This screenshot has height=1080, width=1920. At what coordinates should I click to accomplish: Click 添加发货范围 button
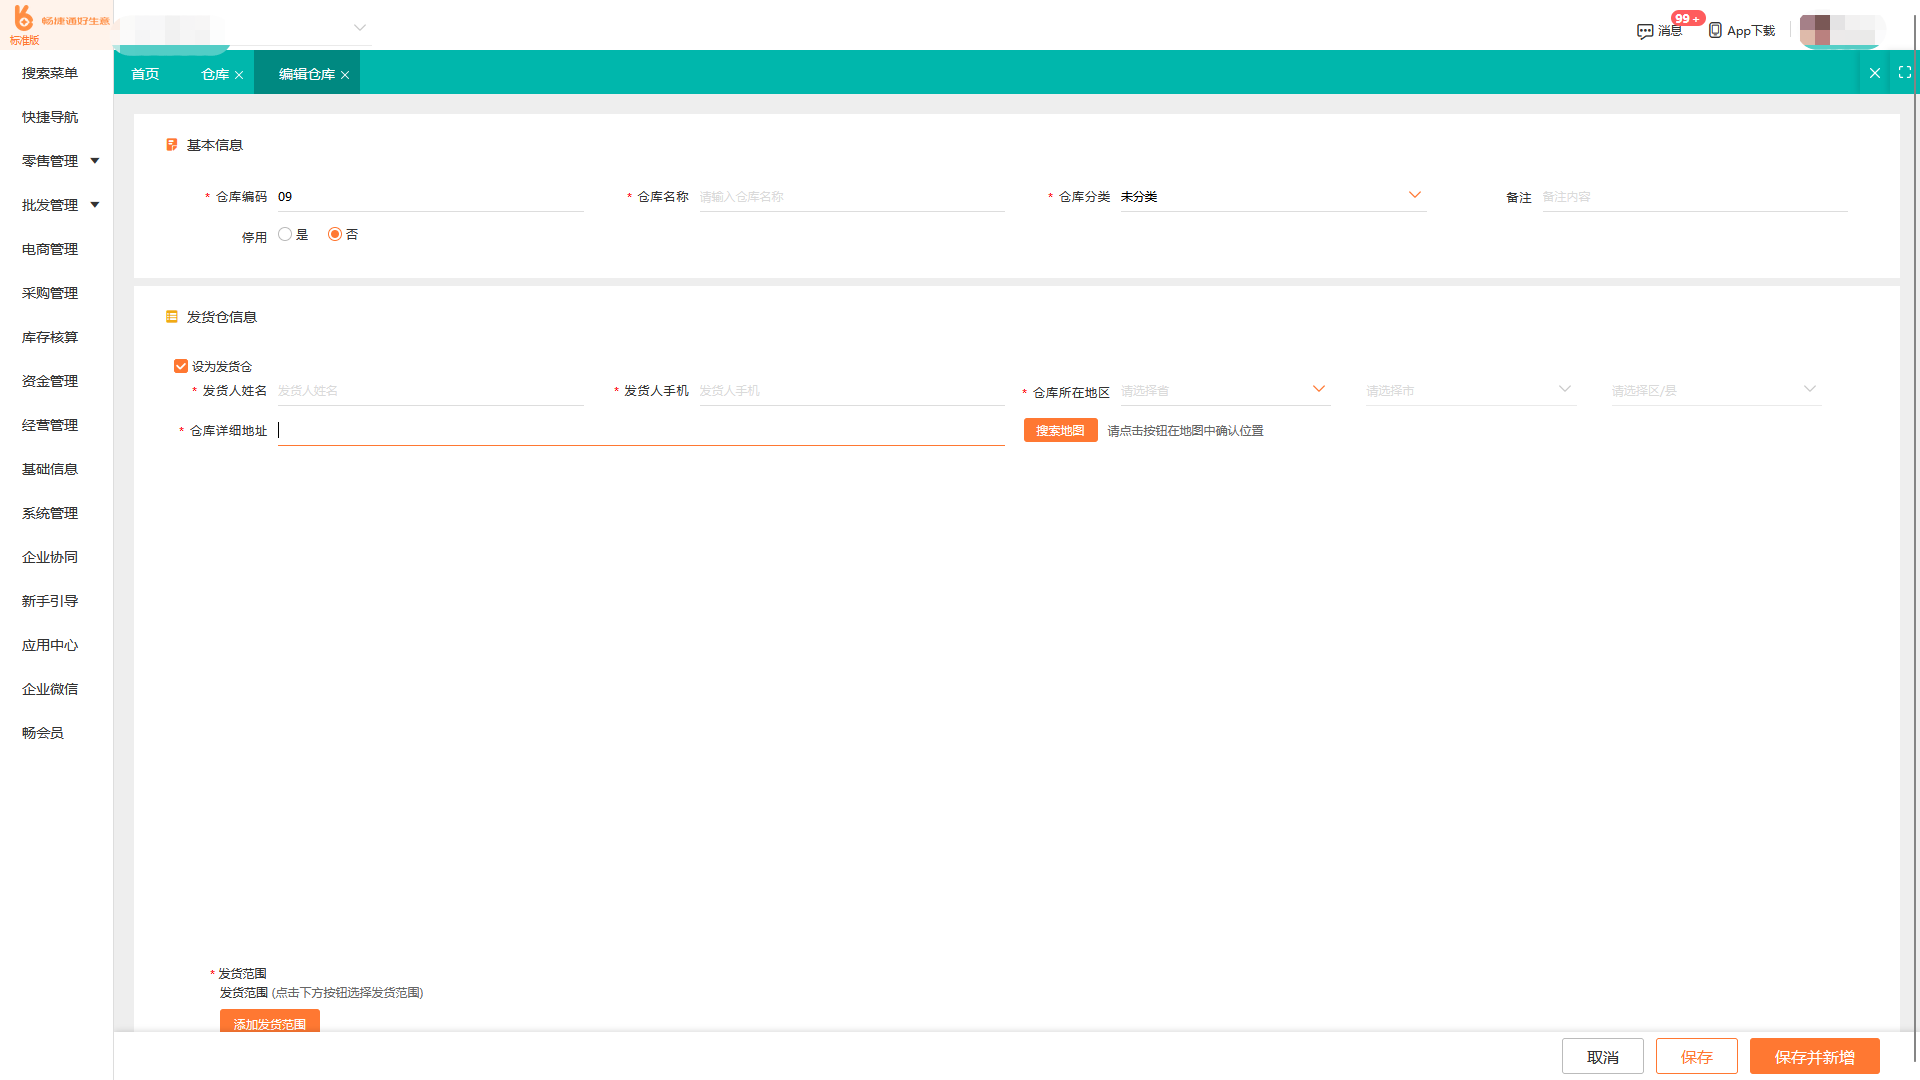coord(269,1025)
